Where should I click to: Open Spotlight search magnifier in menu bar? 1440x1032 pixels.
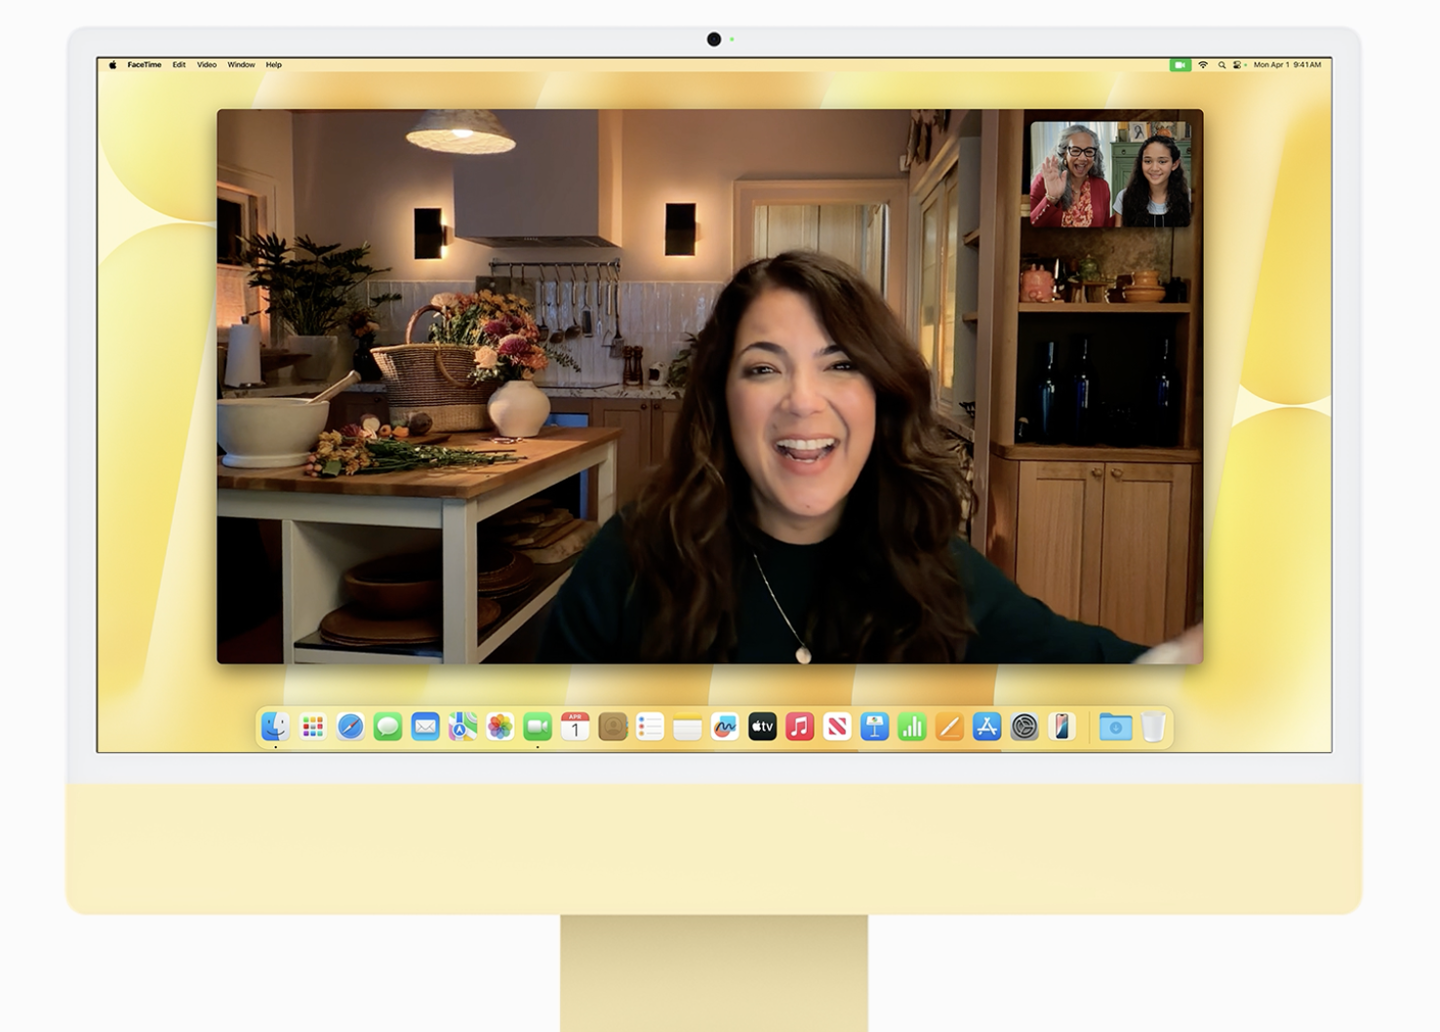pos(1221,65)
